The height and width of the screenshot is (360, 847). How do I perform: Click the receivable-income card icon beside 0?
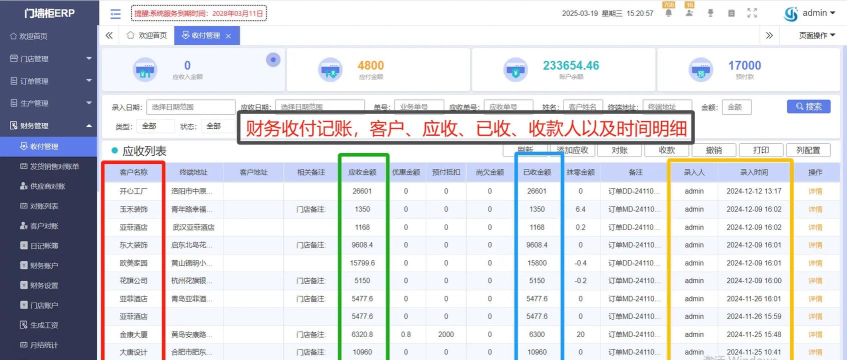point(145,69)
